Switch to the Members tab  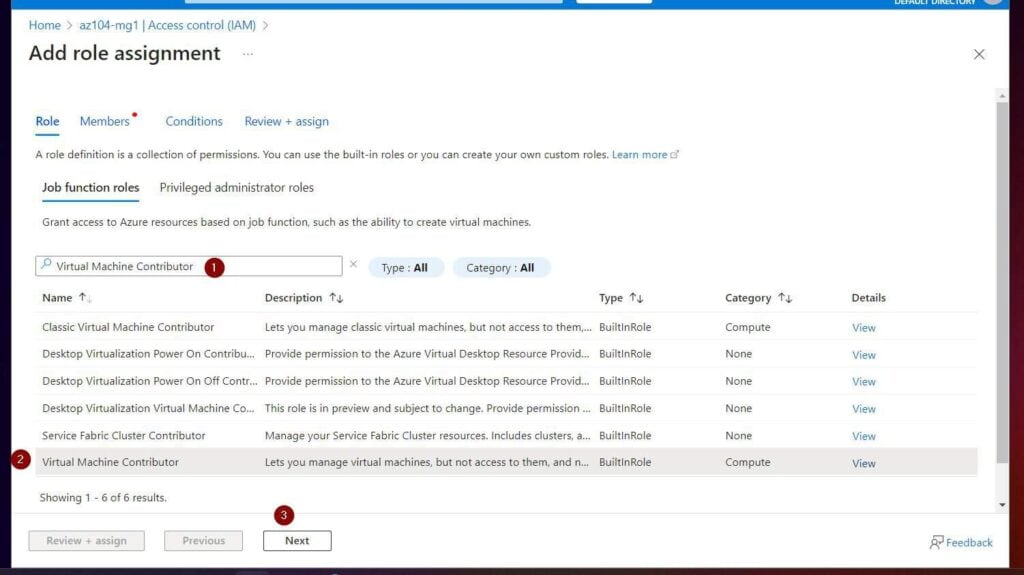click(104, 122)
